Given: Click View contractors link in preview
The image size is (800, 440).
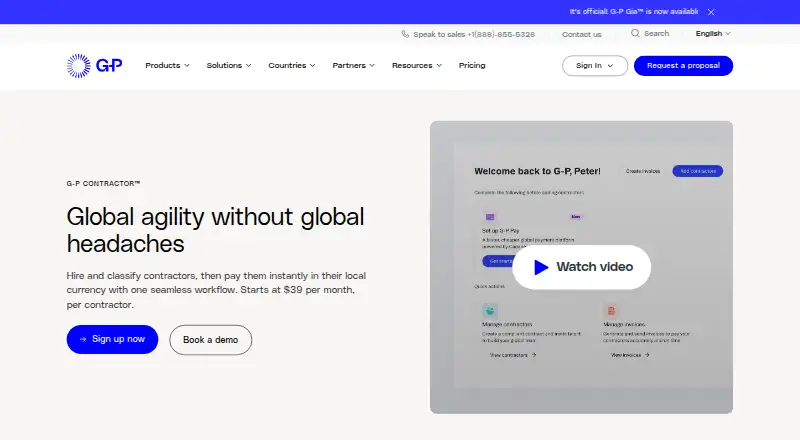Looking at the screenshot, I should [x=513, y=355].
